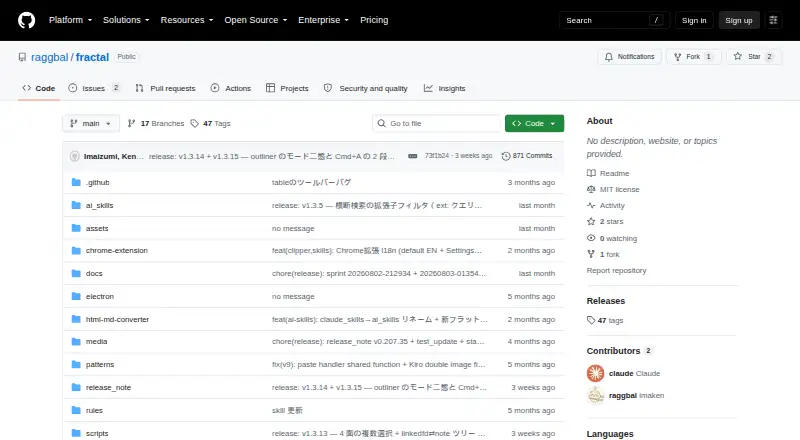Screen dimensions: 800x440
Task: Open the ai_skills folder
Action: (x=99, y=205)
